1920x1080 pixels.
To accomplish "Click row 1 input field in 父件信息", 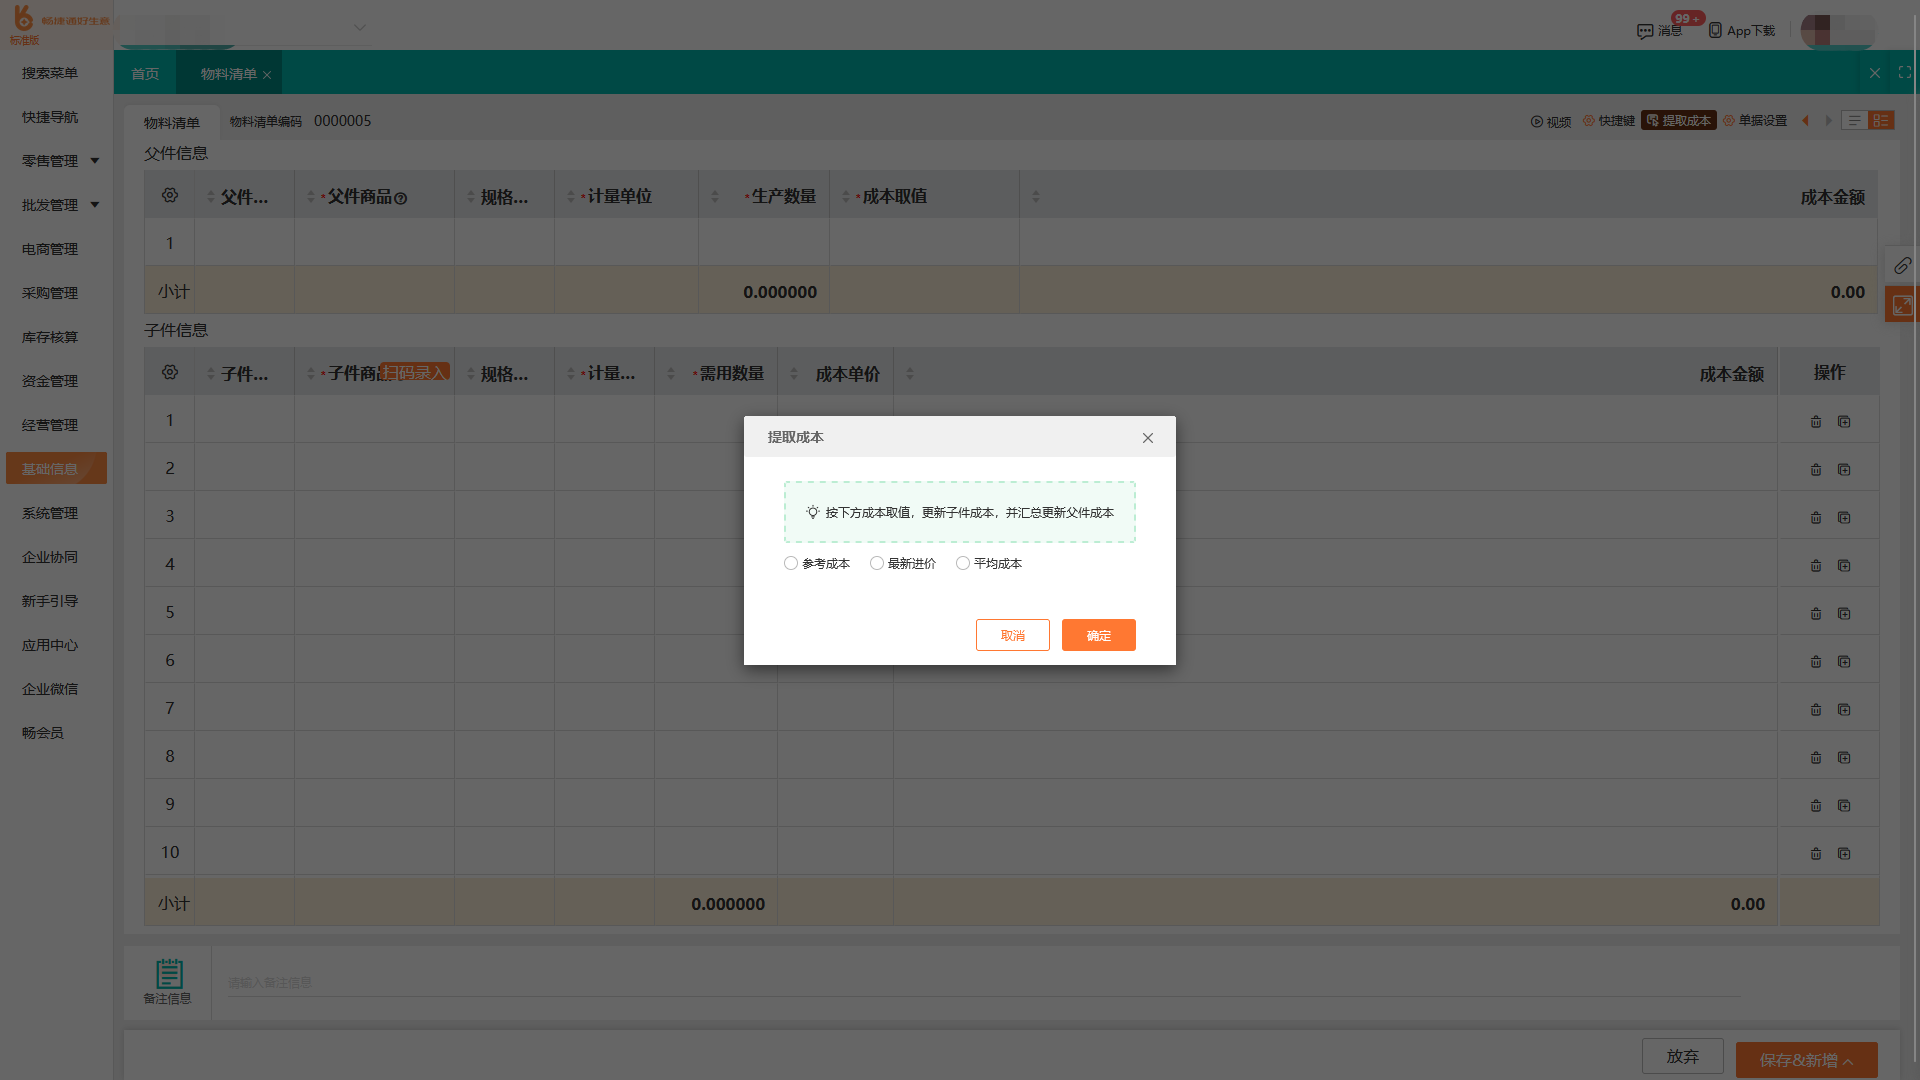I will (244, 244).
